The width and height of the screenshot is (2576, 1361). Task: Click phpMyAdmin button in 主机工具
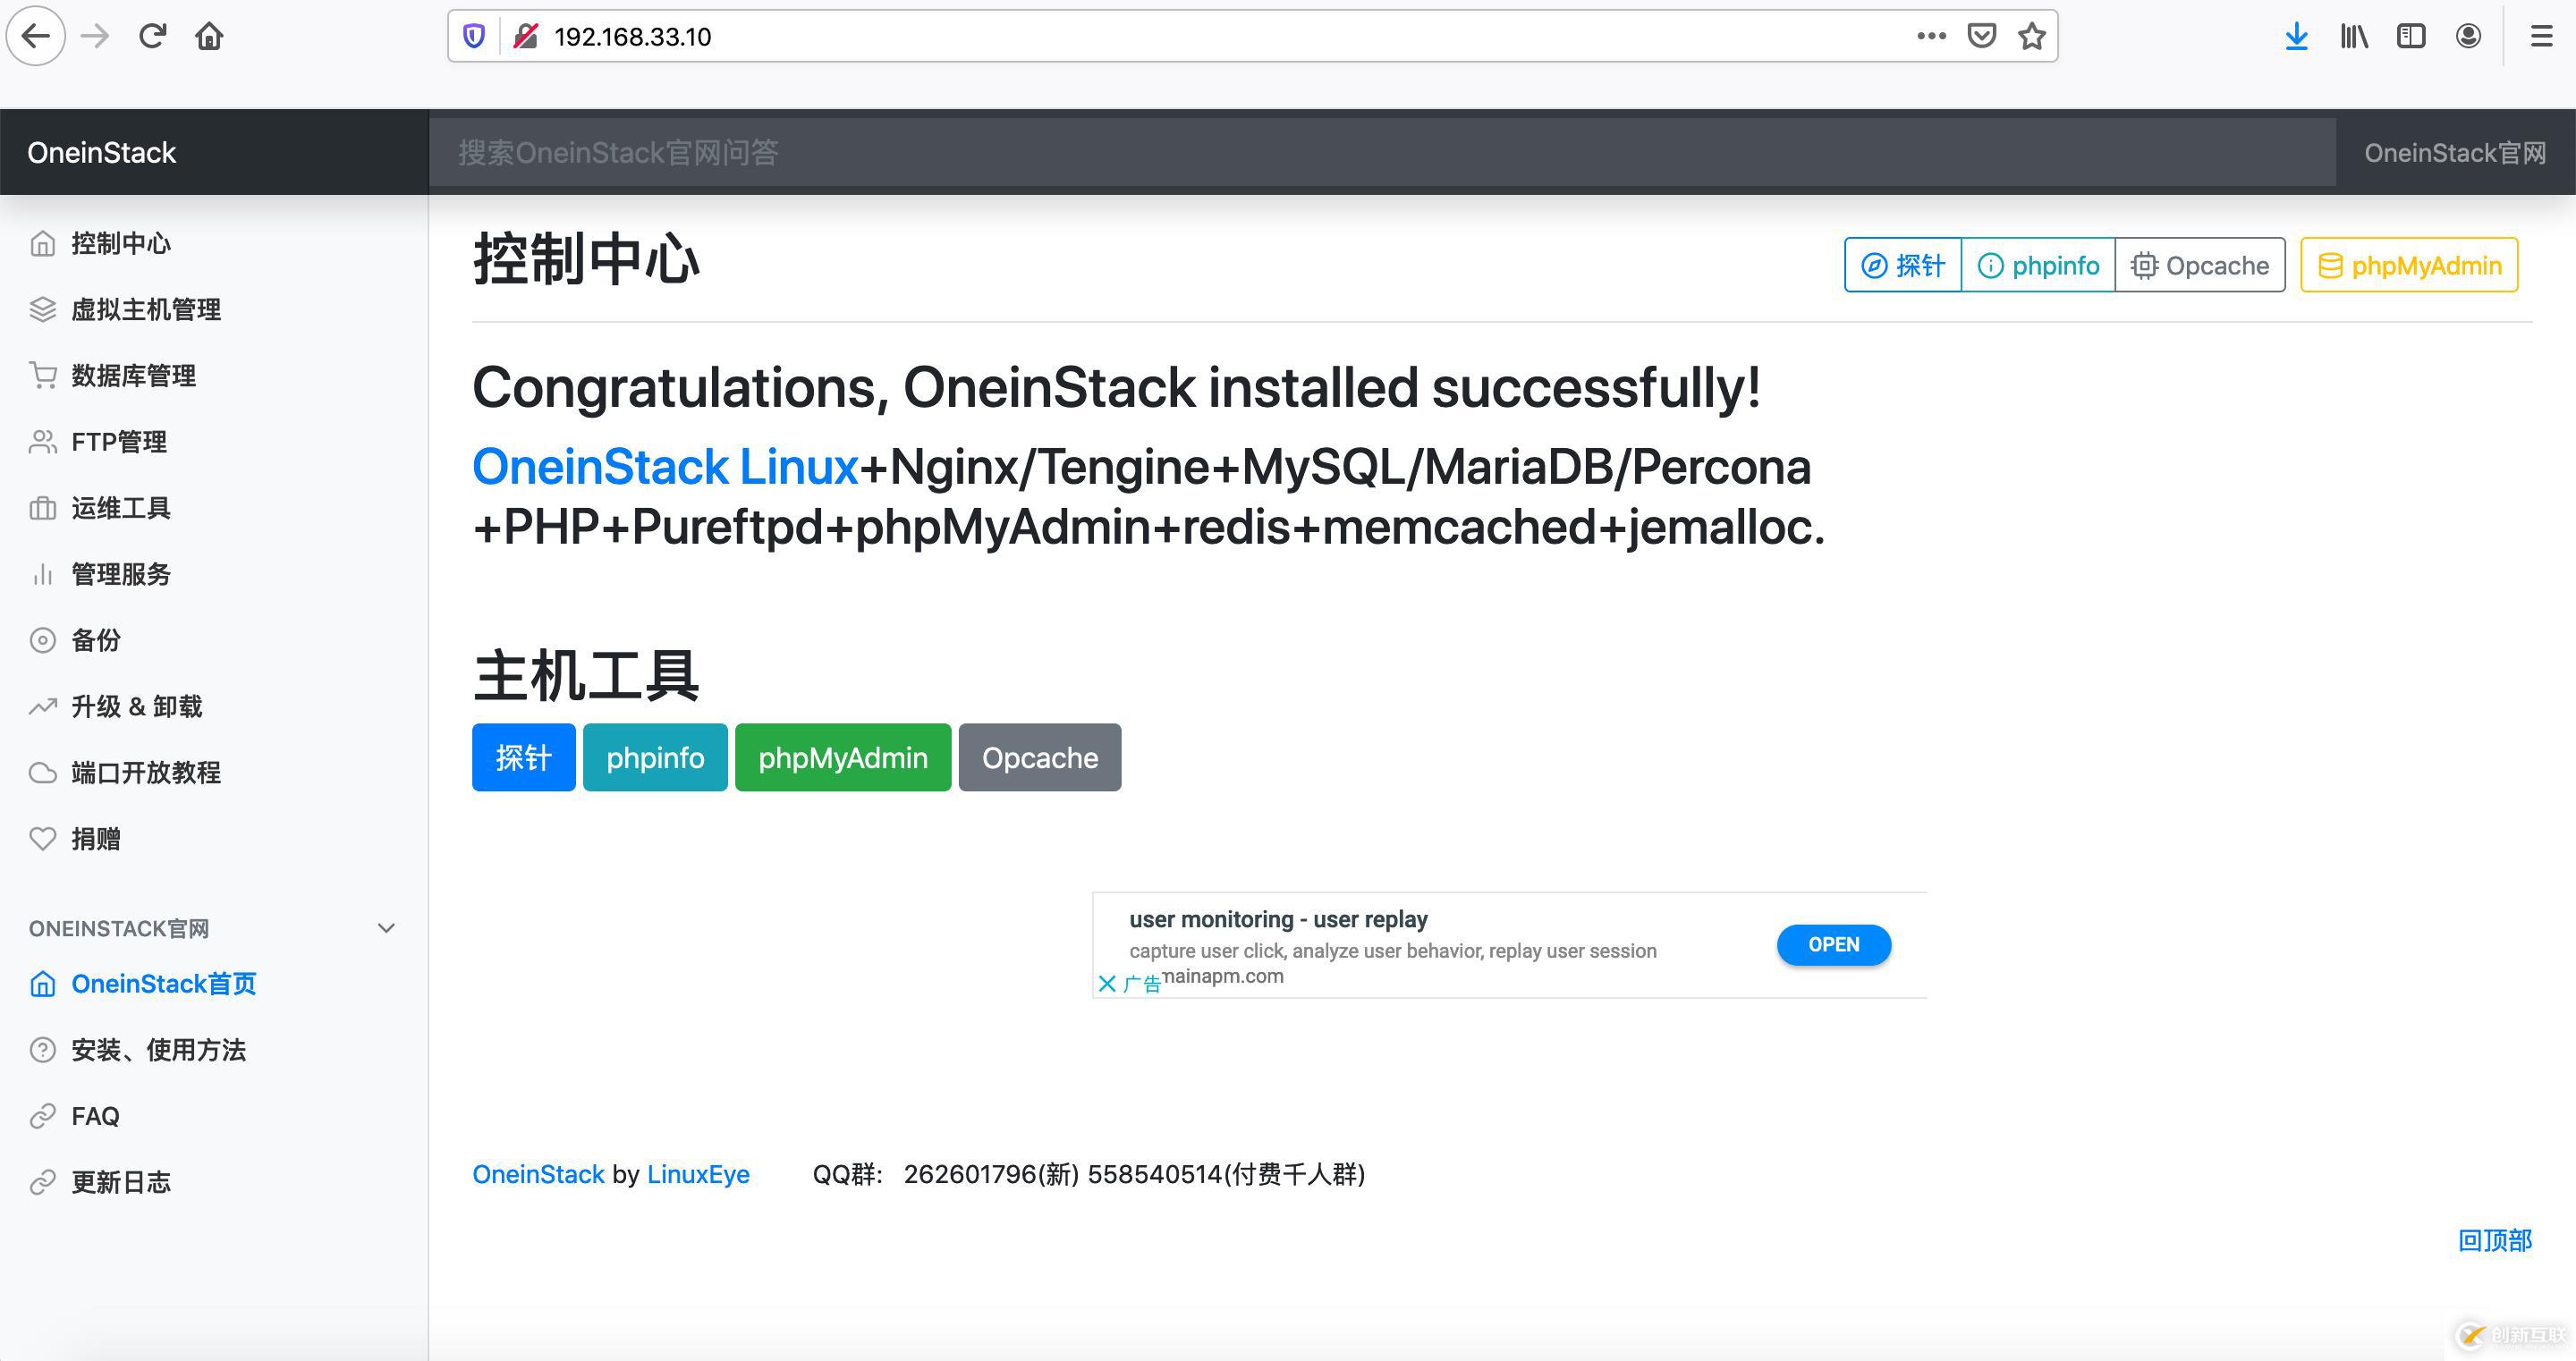(x=840, y=757)
